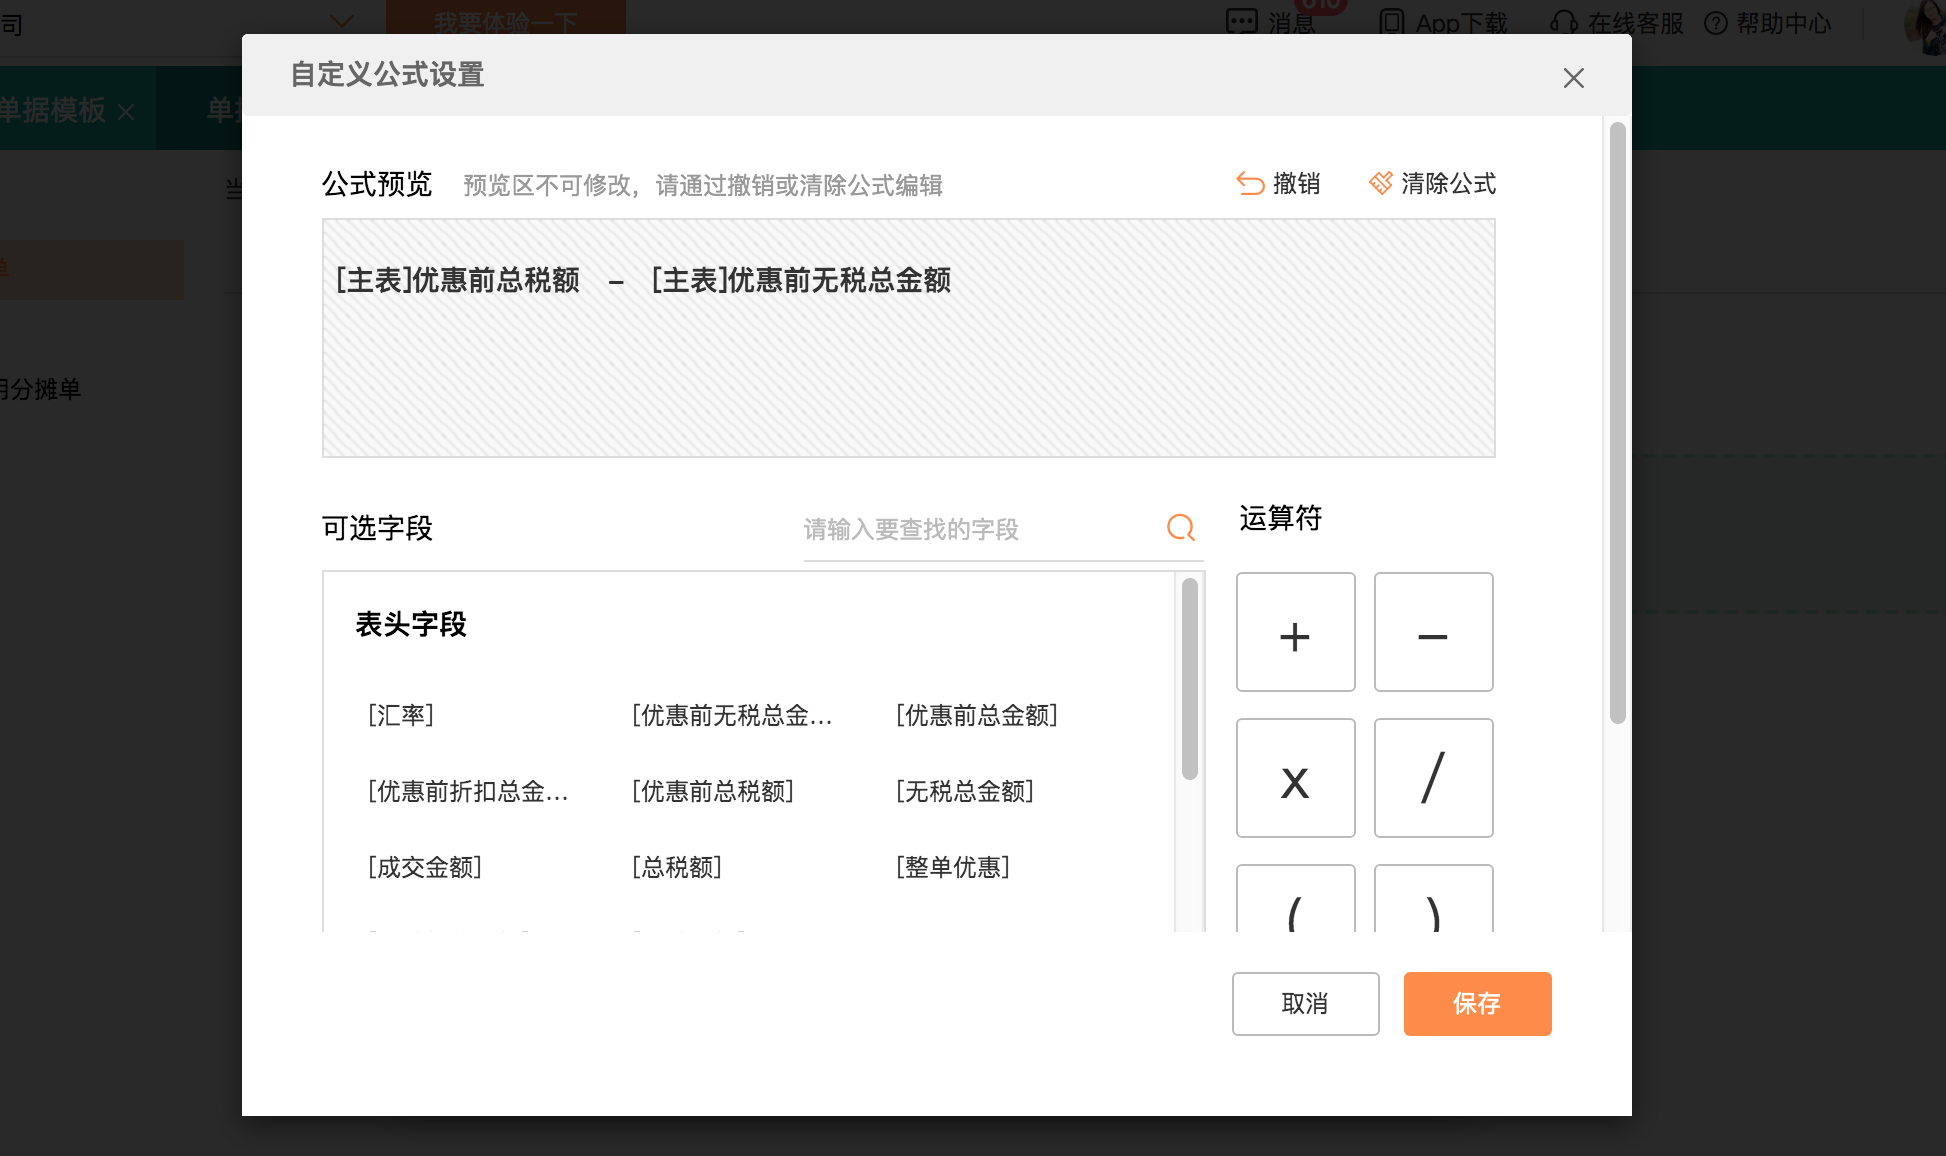Select the [汇率] field option

[398, 714]
